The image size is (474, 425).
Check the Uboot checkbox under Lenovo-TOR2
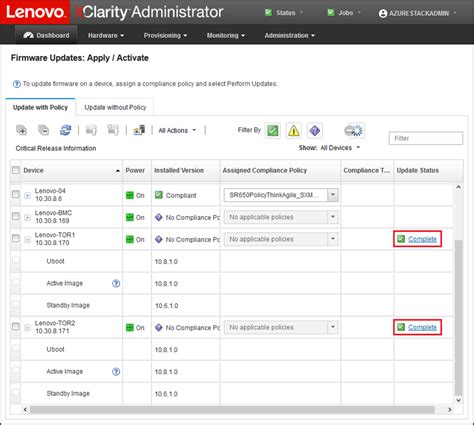[16, 349]
